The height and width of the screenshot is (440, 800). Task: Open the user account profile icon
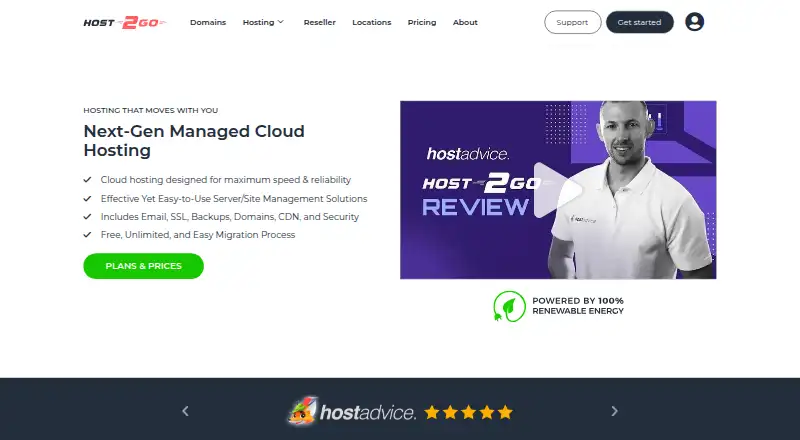point(694,22)
